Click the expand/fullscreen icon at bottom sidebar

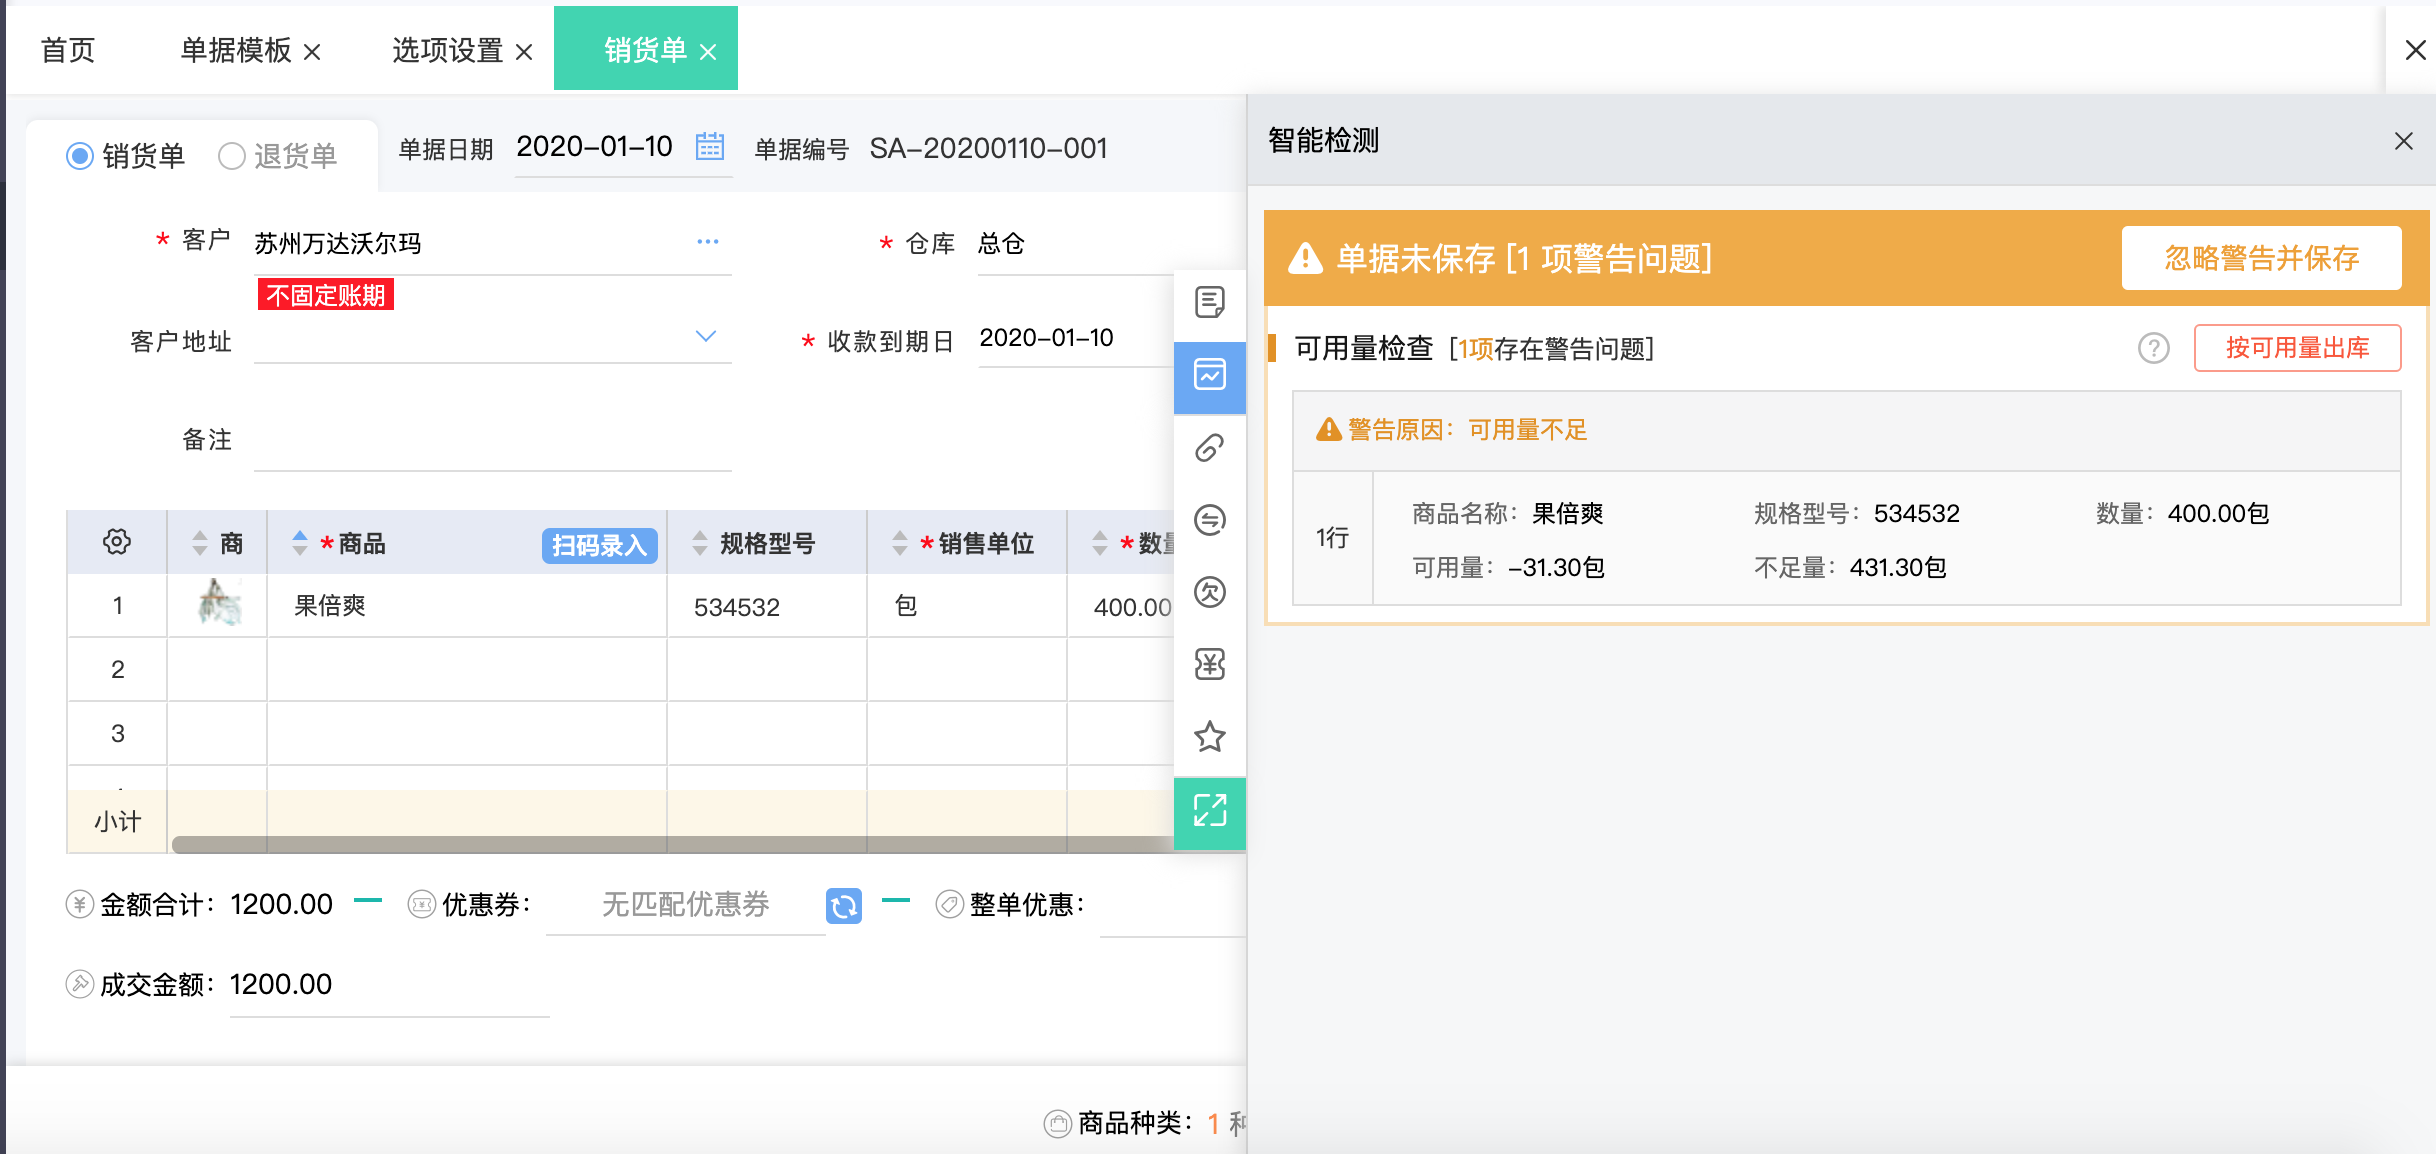coord(1212,808)
